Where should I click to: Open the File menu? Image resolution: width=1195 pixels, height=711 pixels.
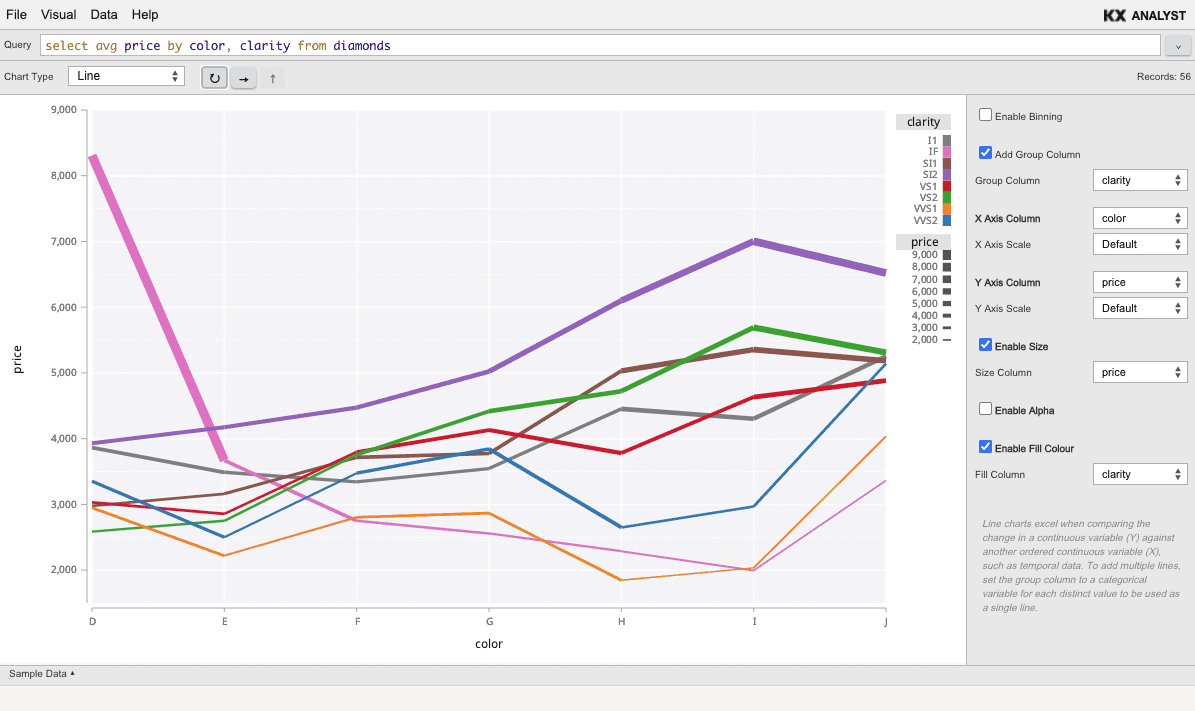(17, 15)
